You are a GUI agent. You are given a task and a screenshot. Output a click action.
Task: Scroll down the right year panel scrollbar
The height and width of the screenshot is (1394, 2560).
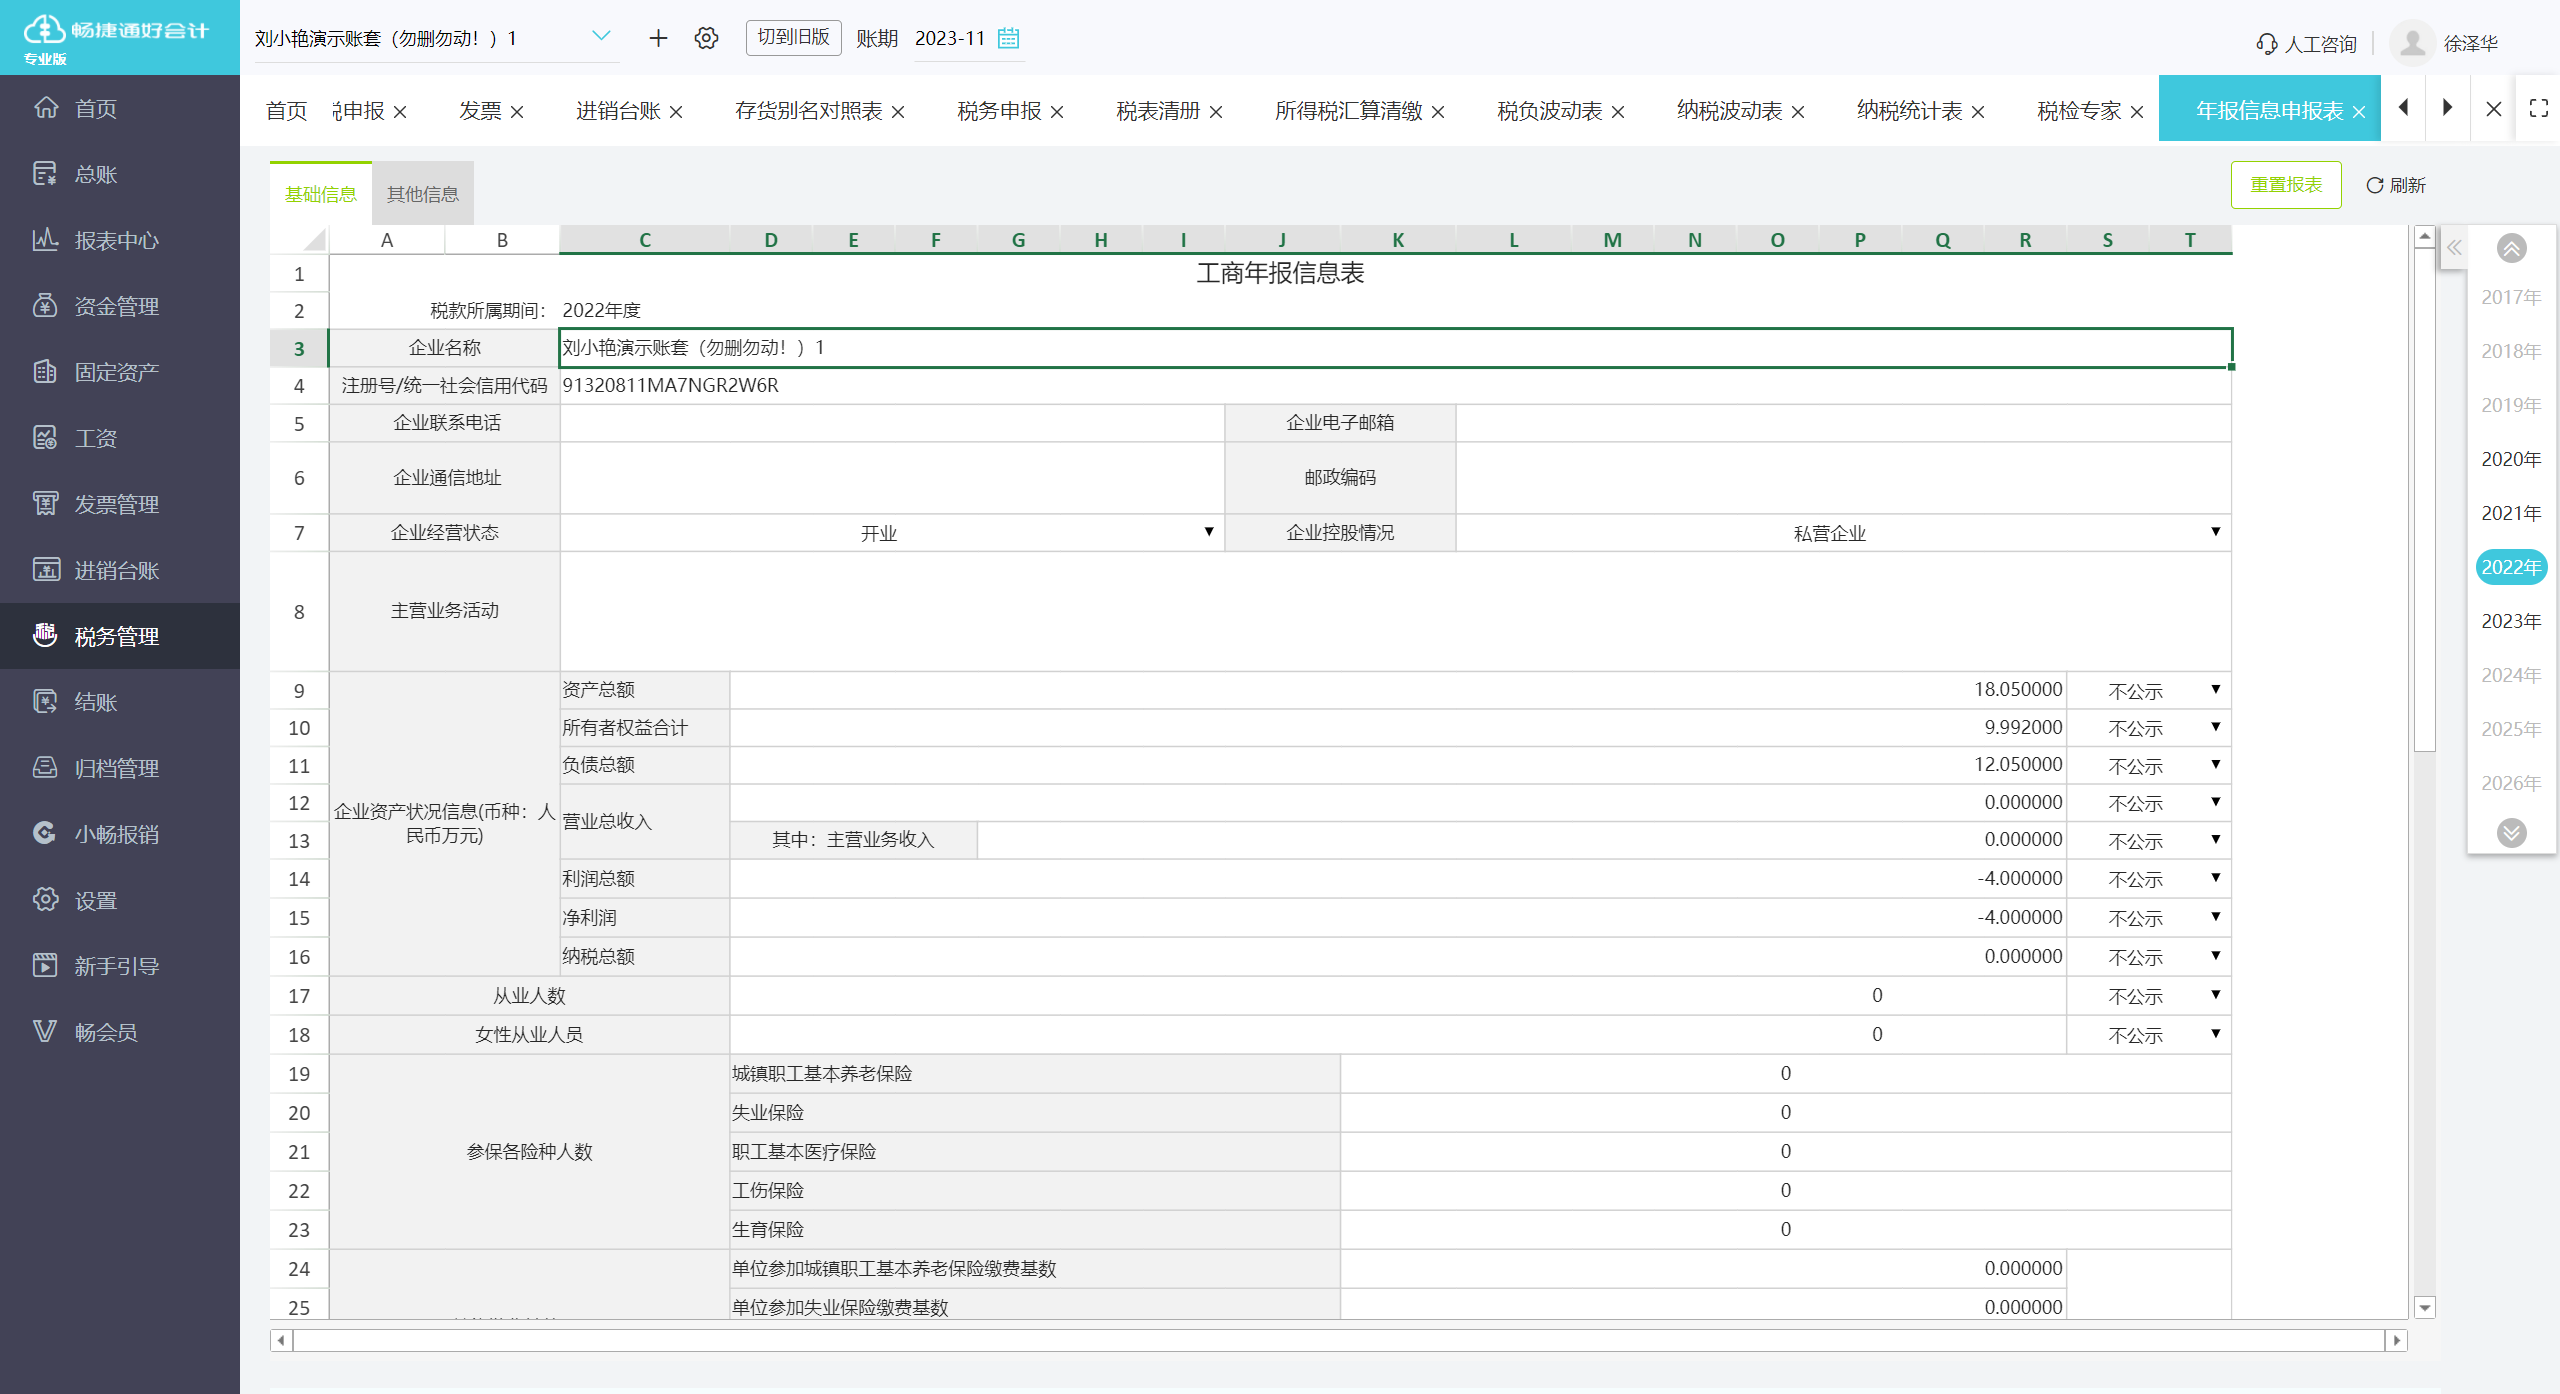click(2510, 834)
